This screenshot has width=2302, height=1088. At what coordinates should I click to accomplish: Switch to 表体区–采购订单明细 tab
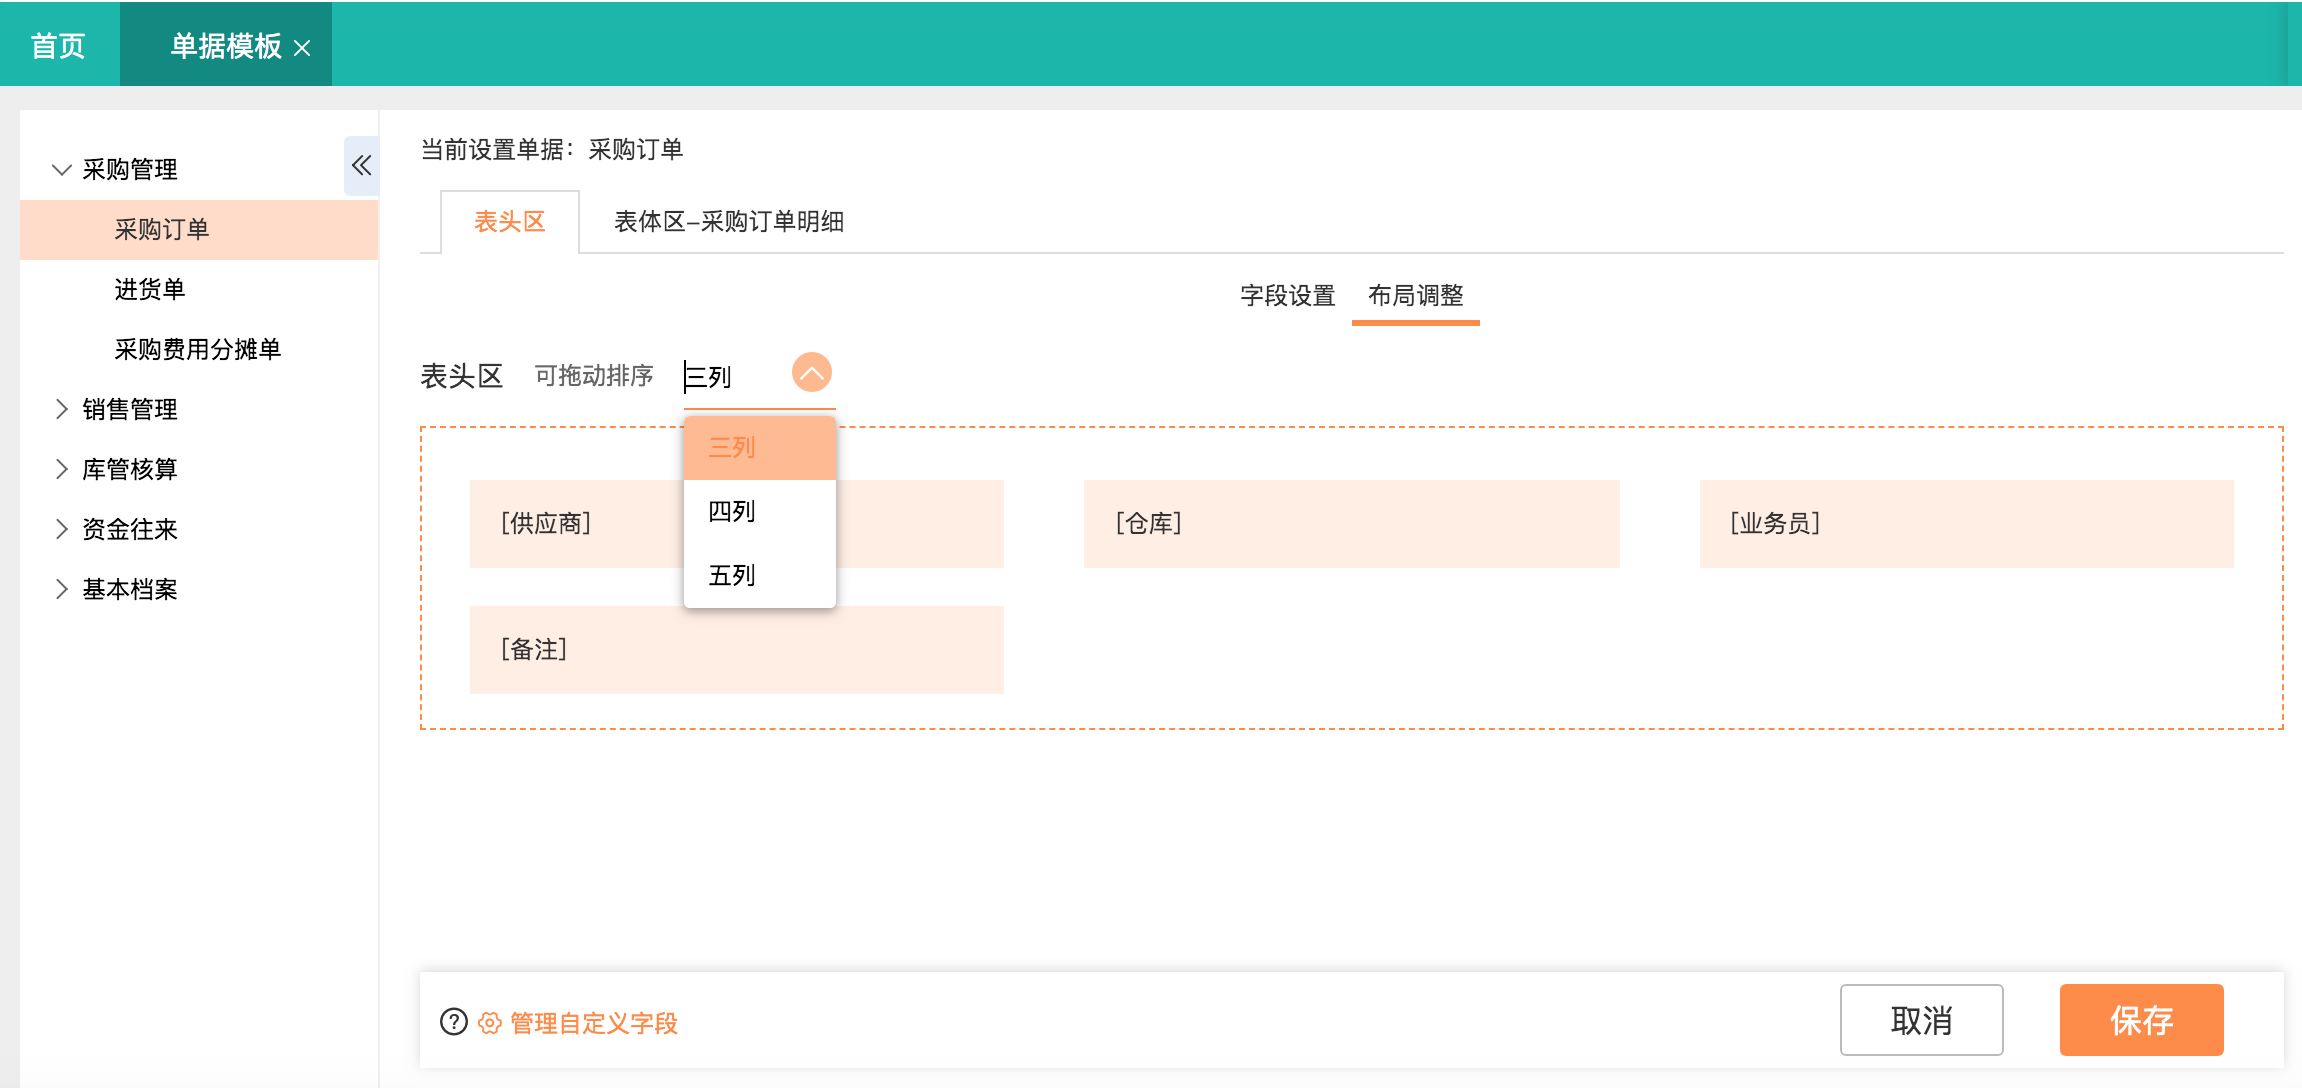730,223
